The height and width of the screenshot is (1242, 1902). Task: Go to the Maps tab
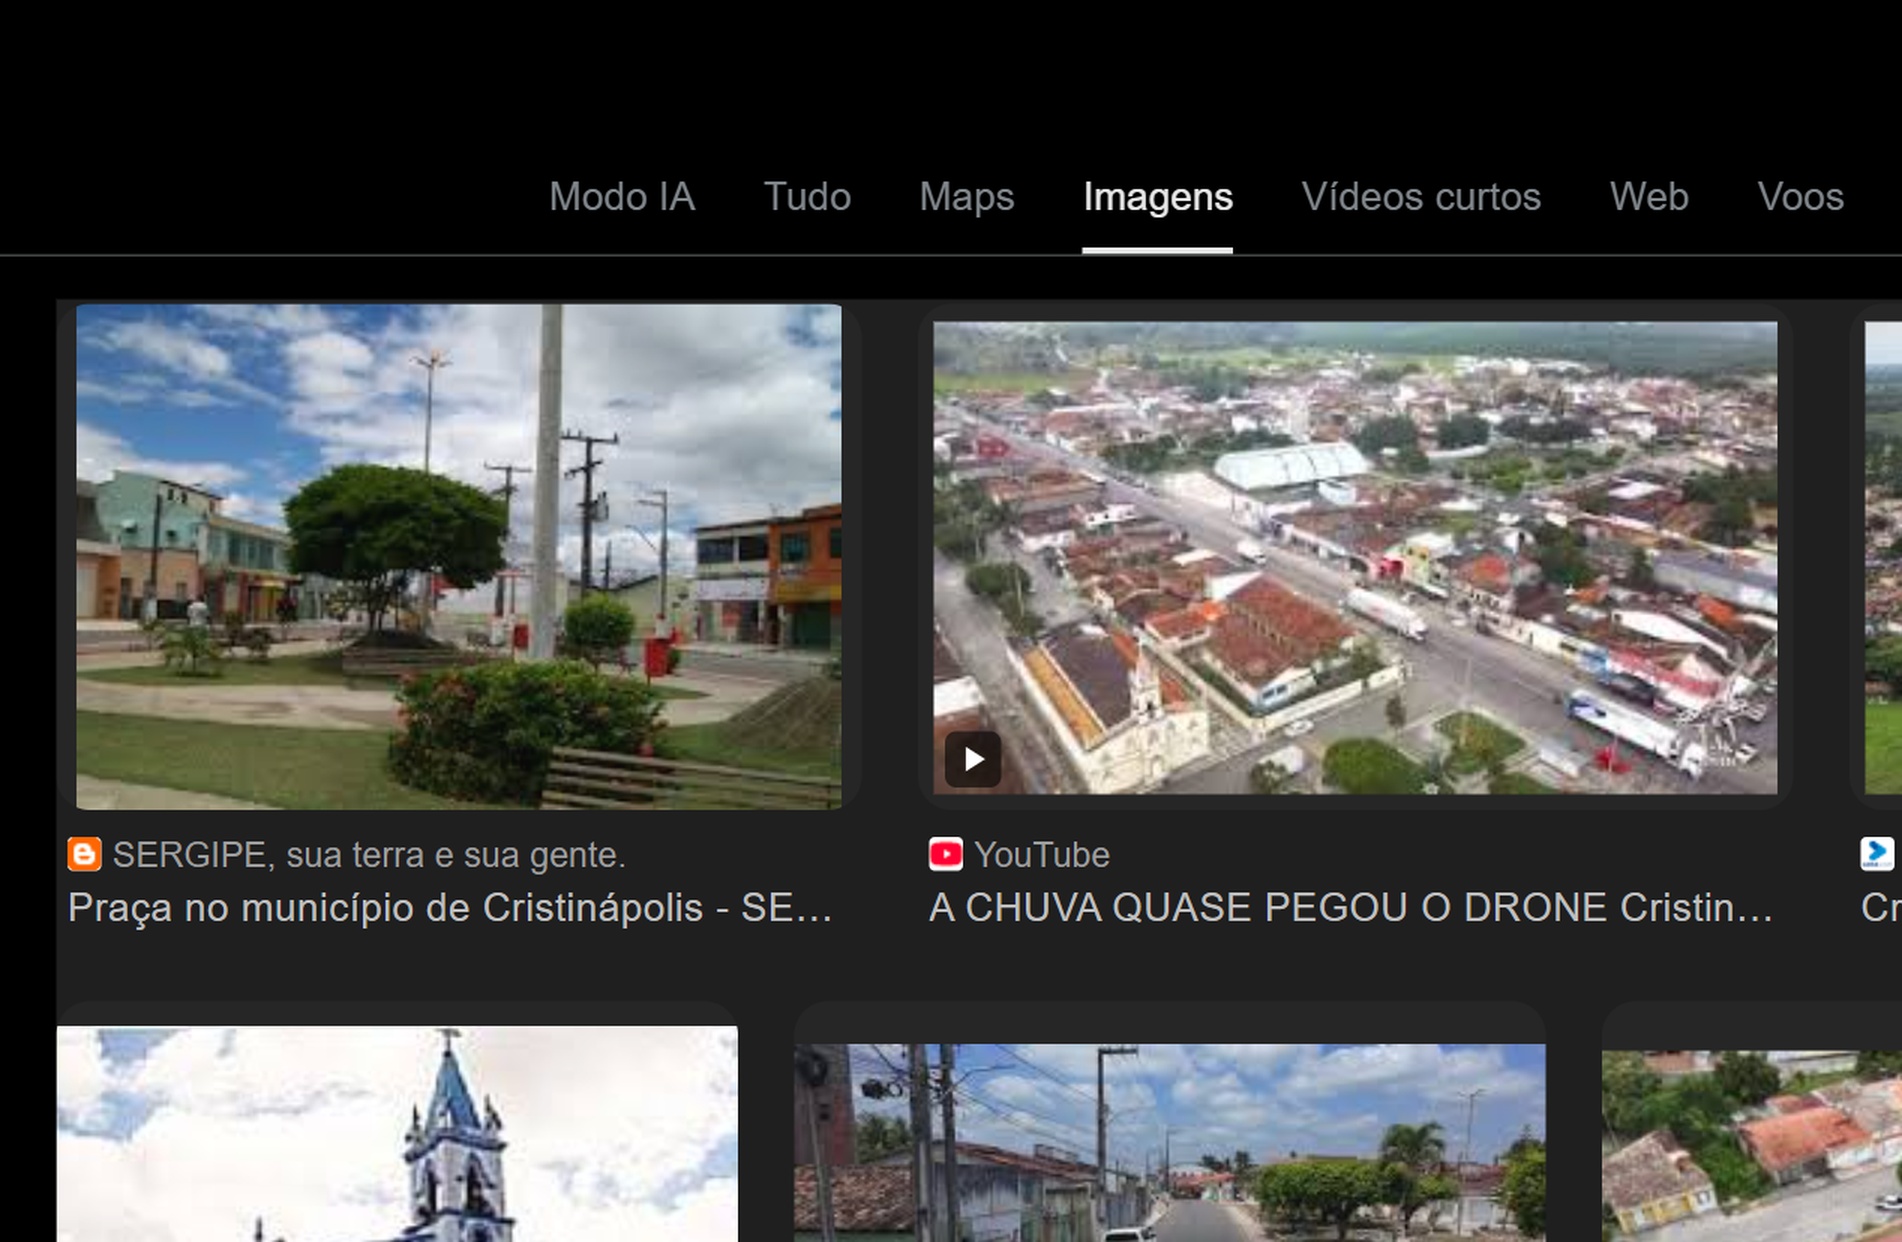point(966,197)
